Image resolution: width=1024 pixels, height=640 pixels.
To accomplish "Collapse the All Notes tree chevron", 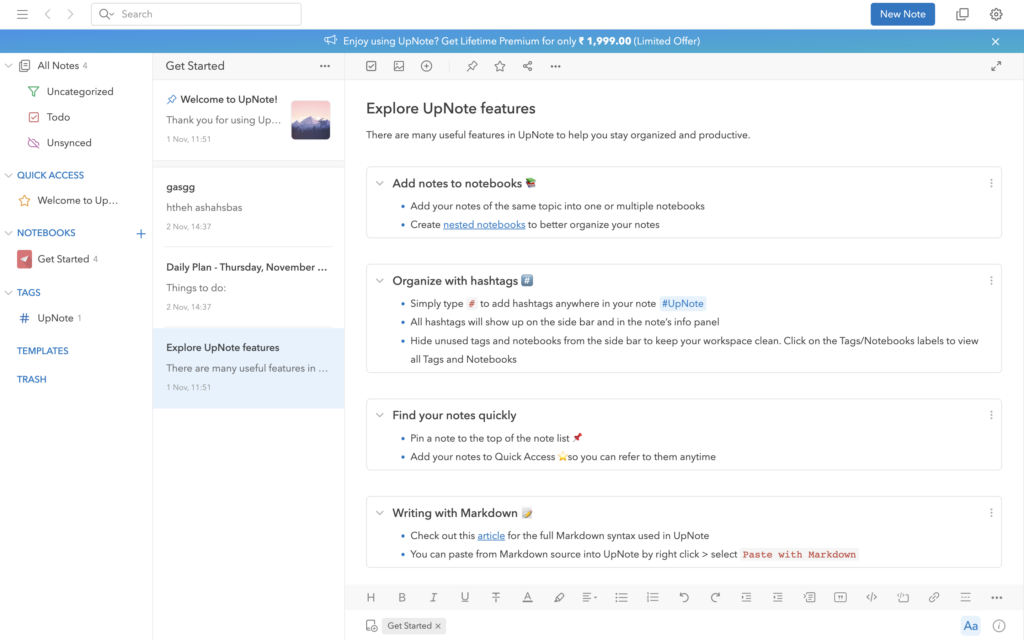I will pos(8,65).
